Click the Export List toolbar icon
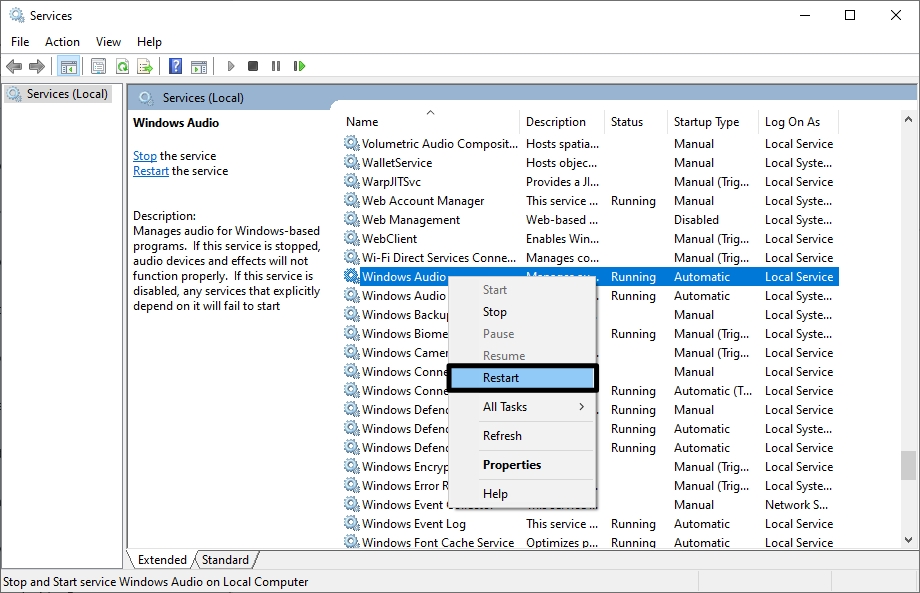The height and width of the screenshot is (593, 920). (144, 66)
